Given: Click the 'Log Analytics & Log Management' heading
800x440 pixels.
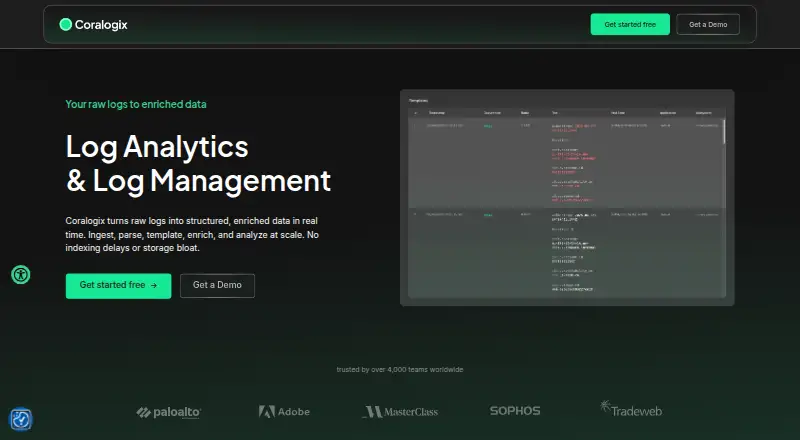Looking at the screenshot, I should (x=198, y=164).
